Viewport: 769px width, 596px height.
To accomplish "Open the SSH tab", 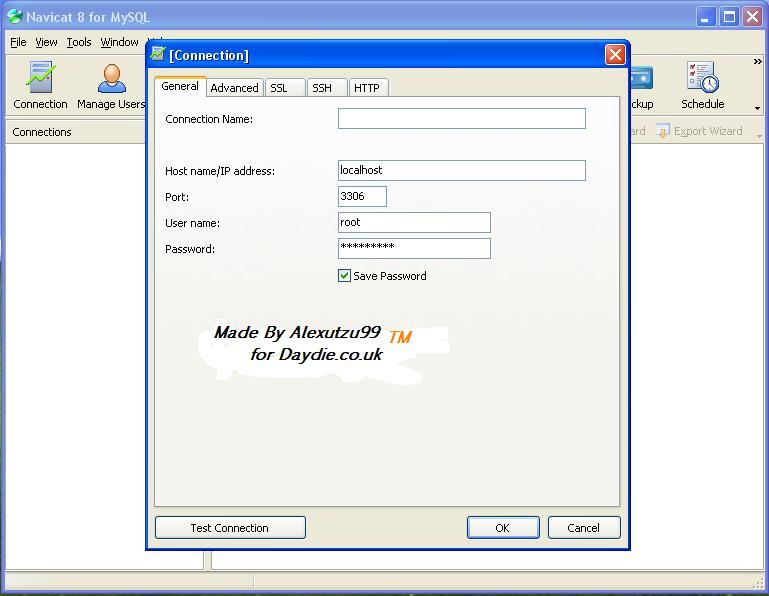I will [x=322, y=88].
